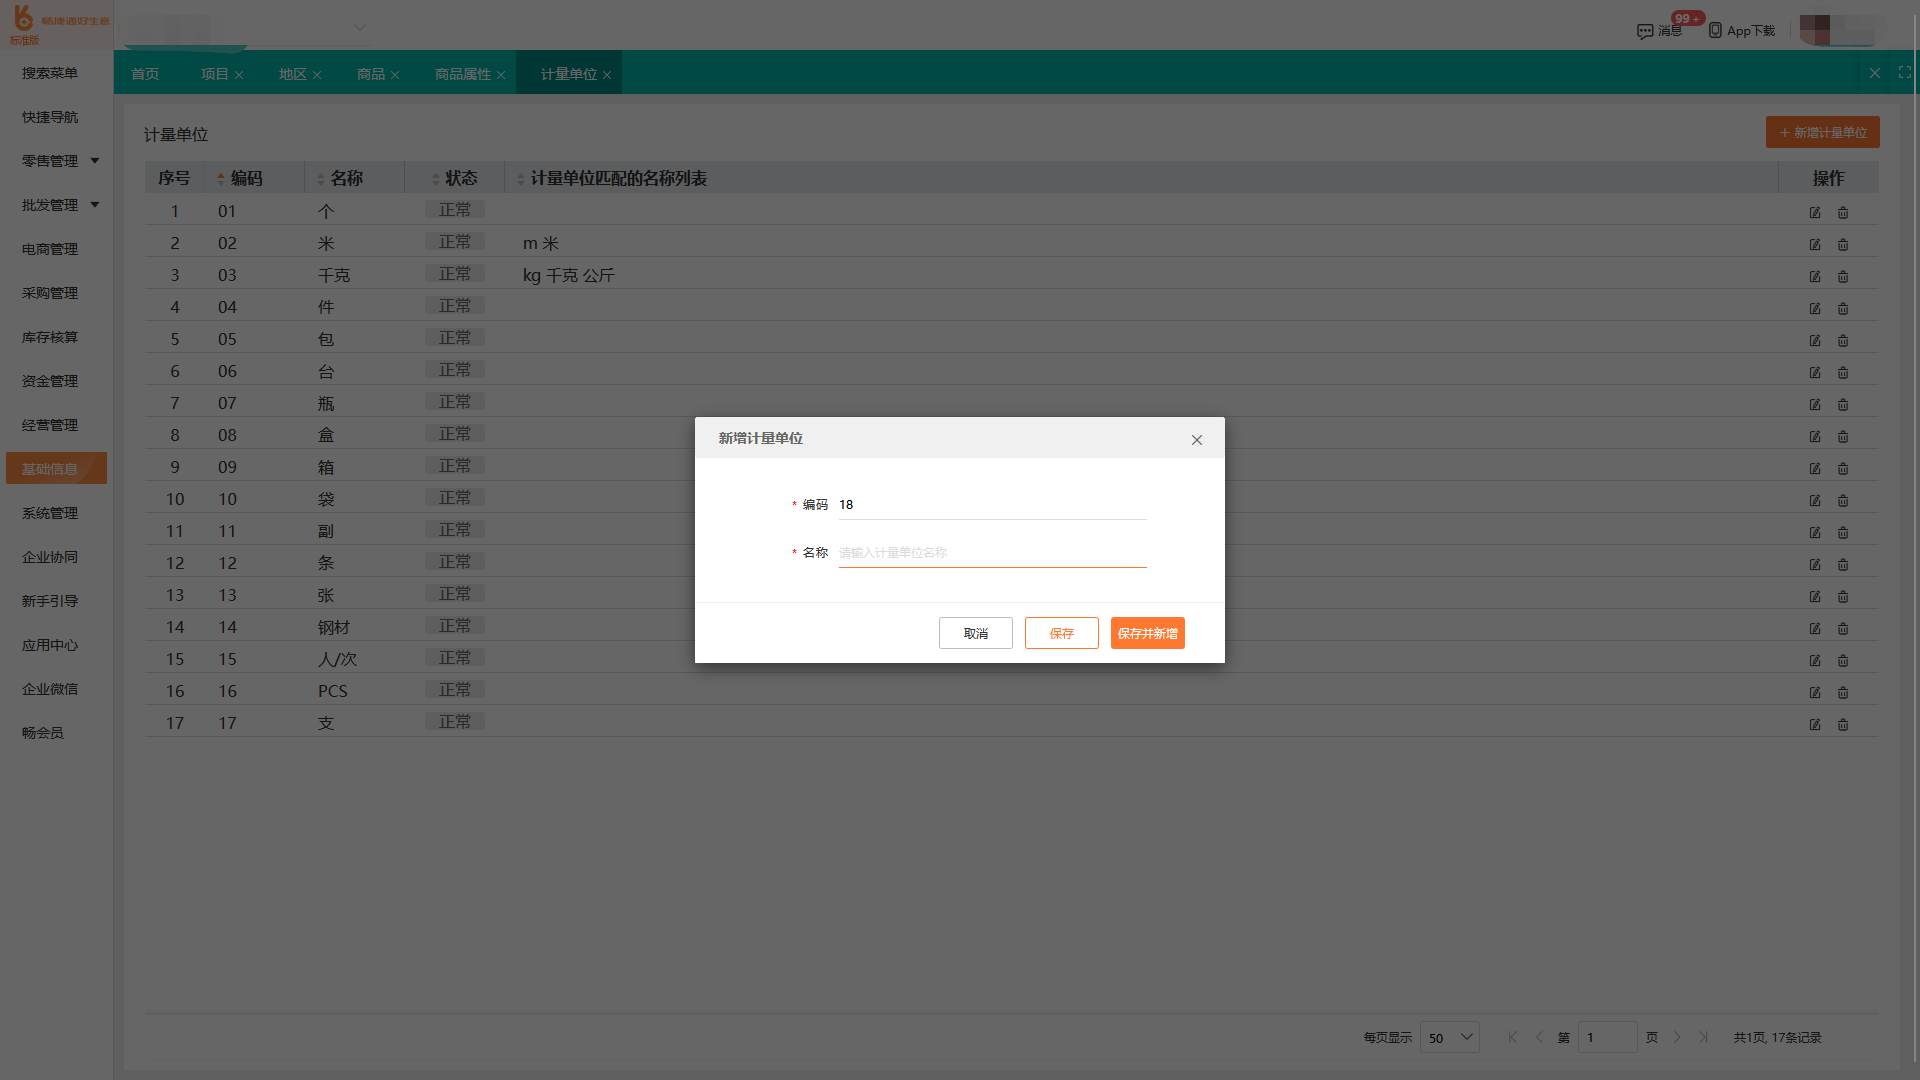The height and width of the screenshot is (1080, 1920).
Task: Click 保存并新增 button in dialog
Action: tap(1146, 633)
